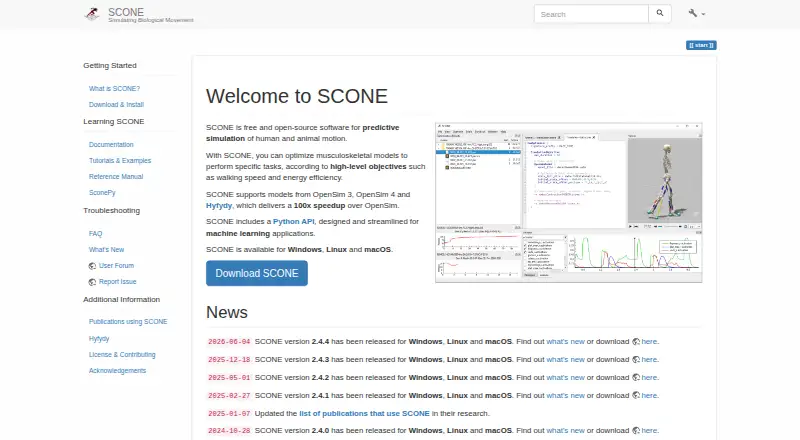Open What's New in sidebar
Image resolution: width=800 pixels, height=440 pixels.
point(106,250)
